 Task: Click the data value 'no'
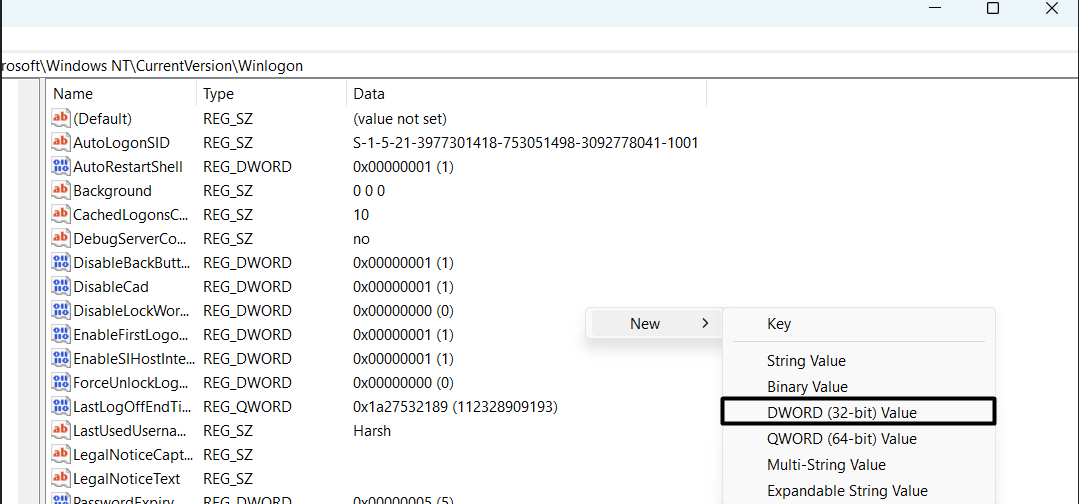361,239
